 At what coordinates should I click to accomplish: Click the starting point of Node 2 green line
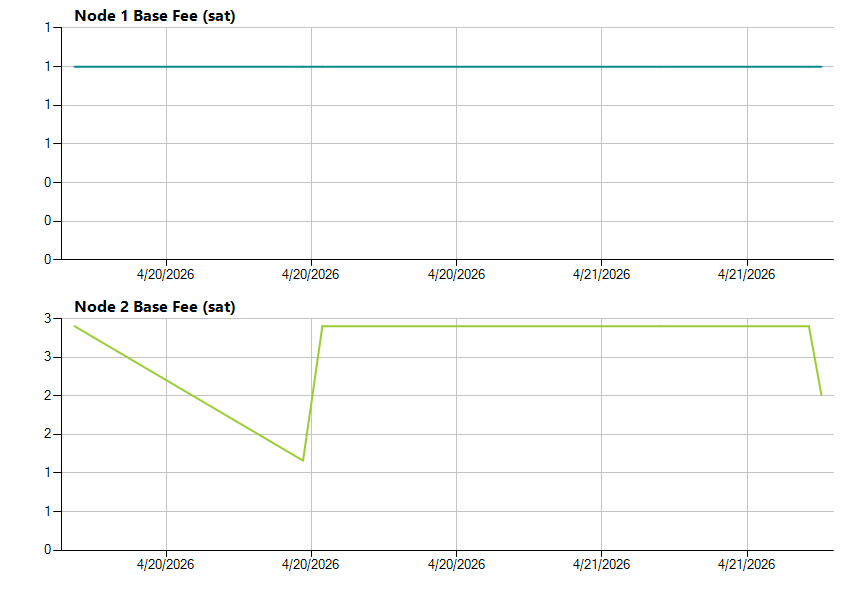[x=75, y=326]
